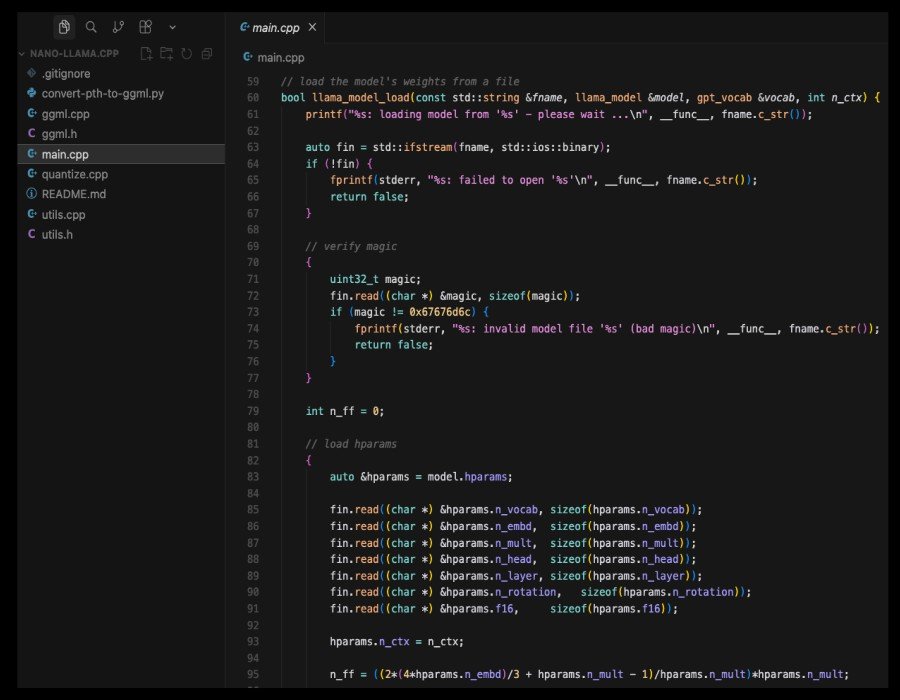The width and height of the screenshot is (900, 700).
Task: Click line number 79 in the gutter
Action: point(252,411)
